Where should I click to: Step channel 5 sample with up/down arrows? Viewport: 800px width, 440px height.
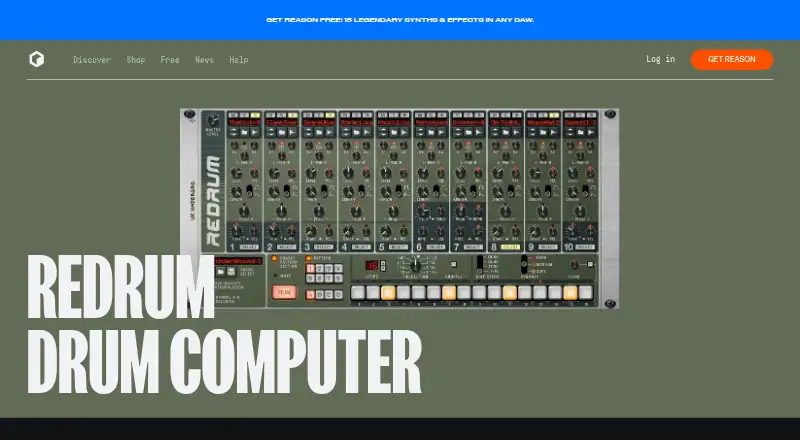tap(383, 132)
